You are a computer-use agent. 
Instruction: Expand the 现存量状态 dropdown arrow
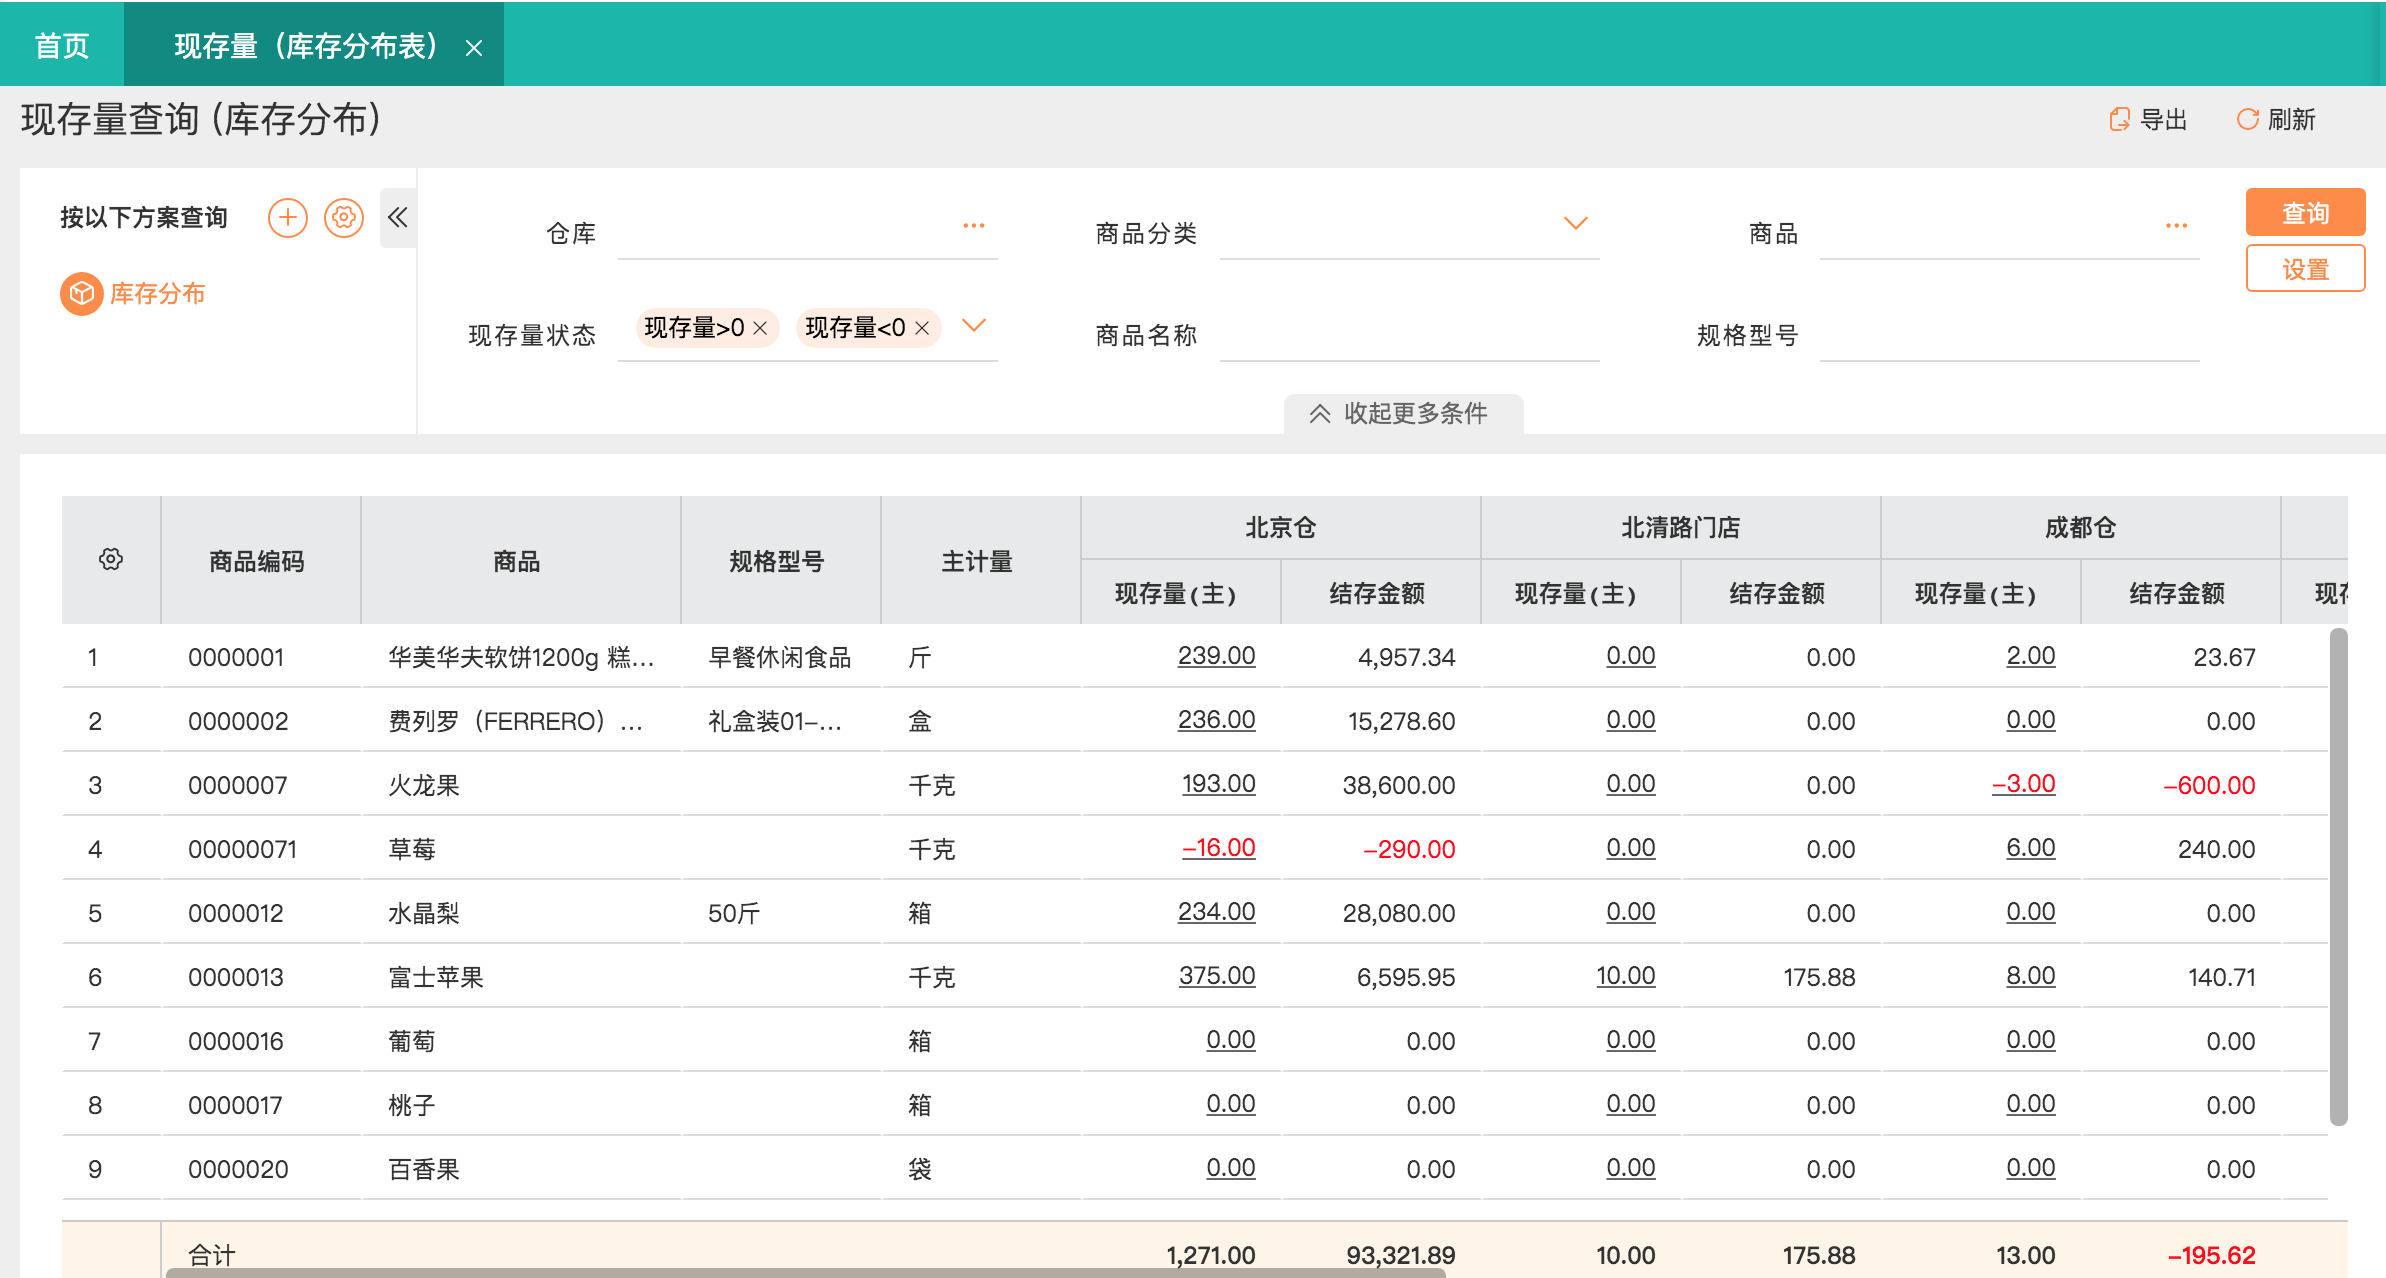[x=975, y=328]
